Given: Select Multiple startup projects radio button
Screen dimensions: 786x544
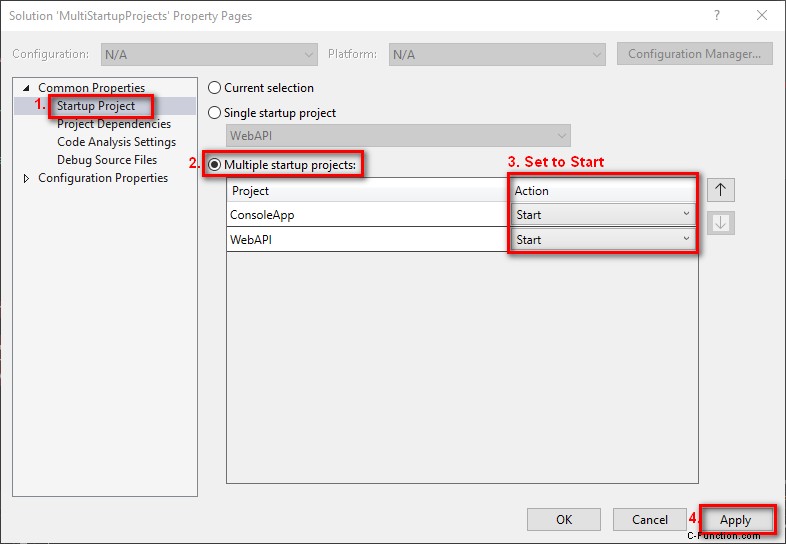Looking at the screenshot, I should click(x=215, y=164).
